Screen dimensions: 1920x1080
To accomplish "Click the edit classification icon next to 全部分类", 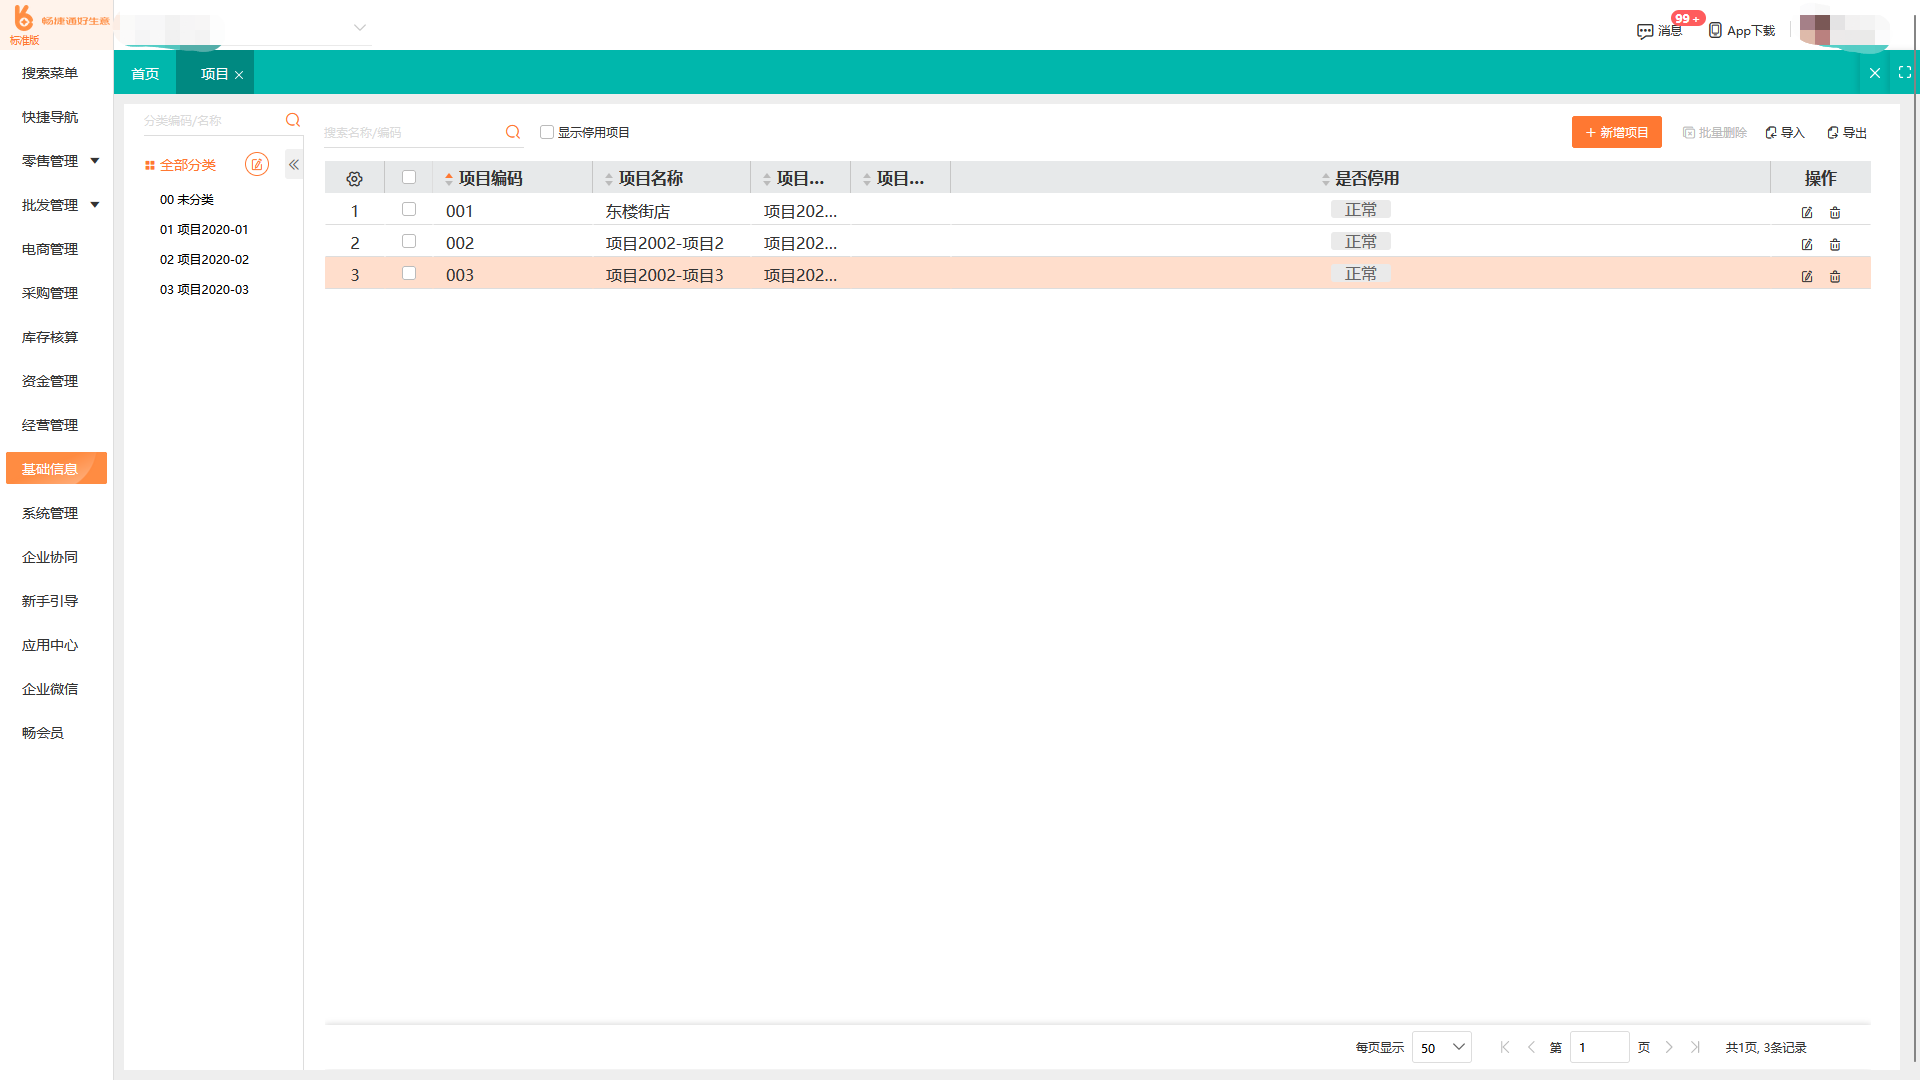I will [258, 164].
